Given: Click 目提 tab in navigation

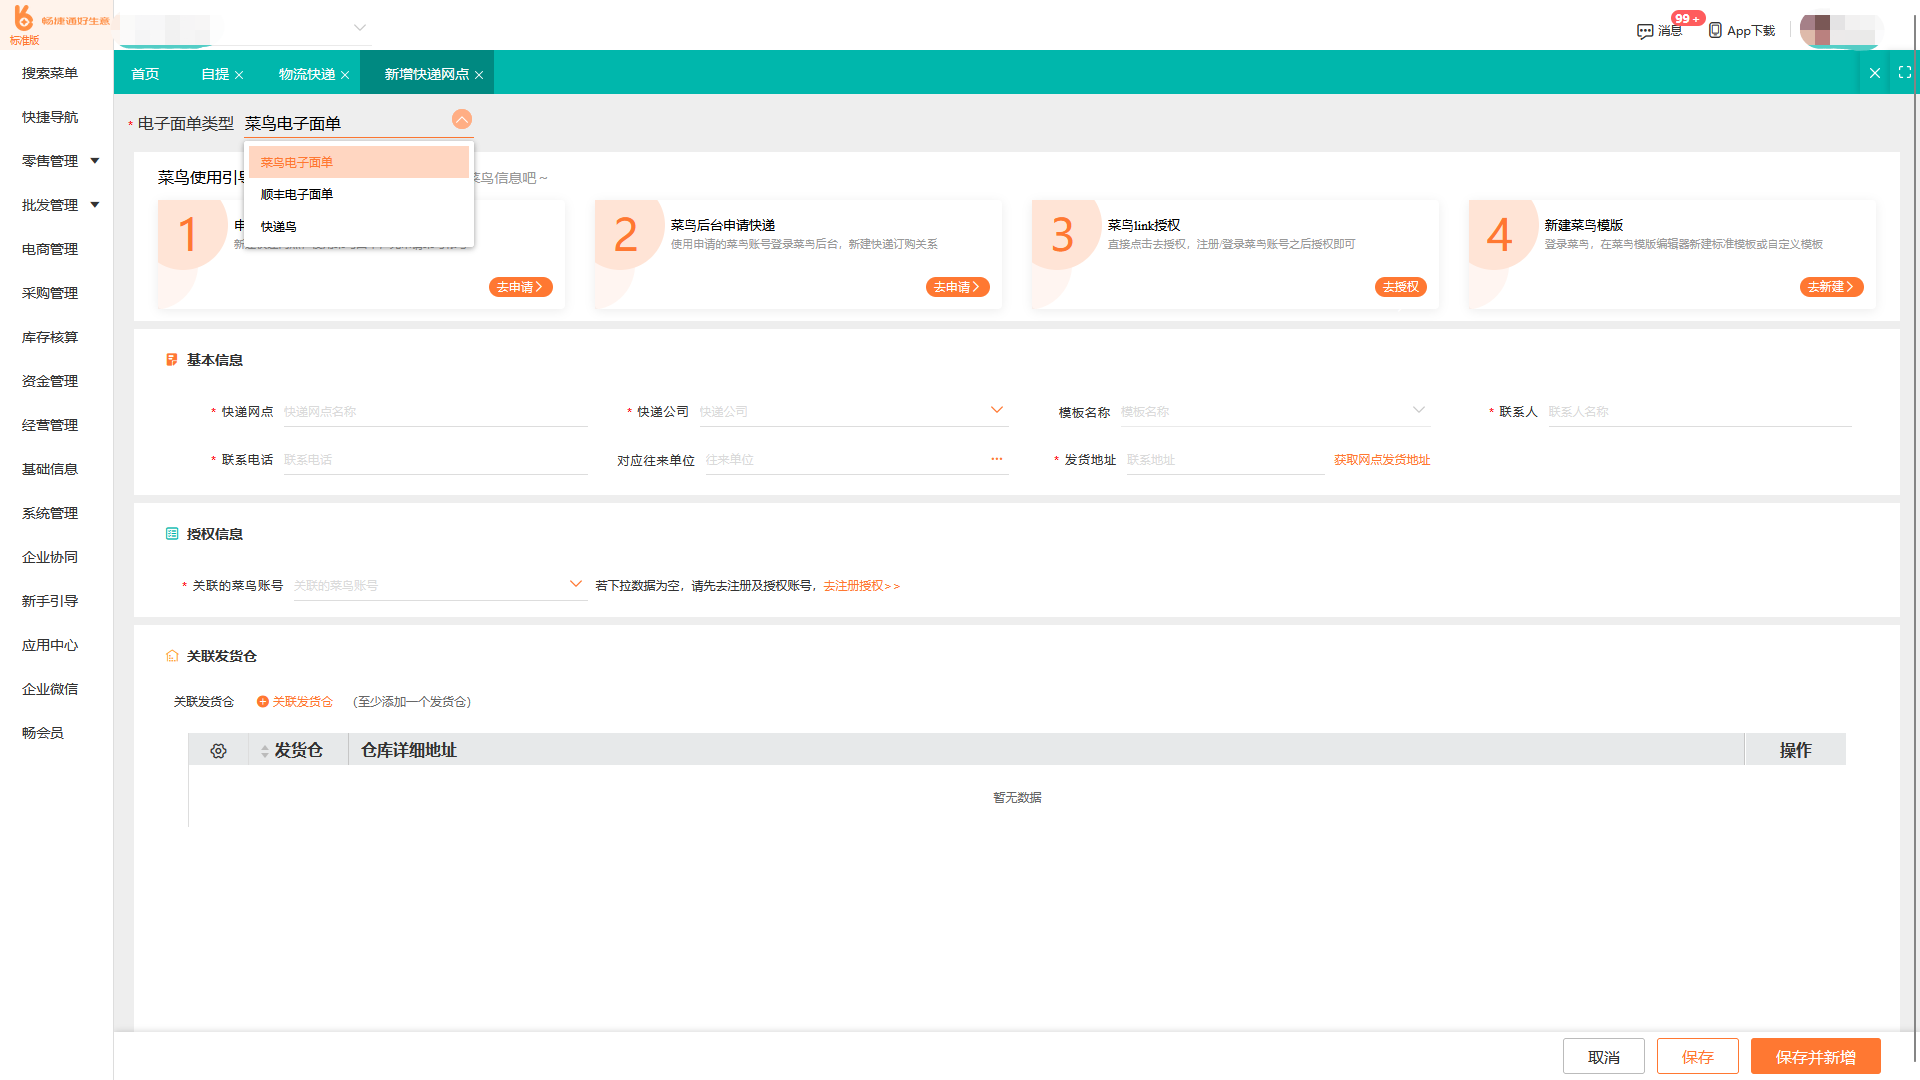Looking at the screenshot, I should 214,73.
